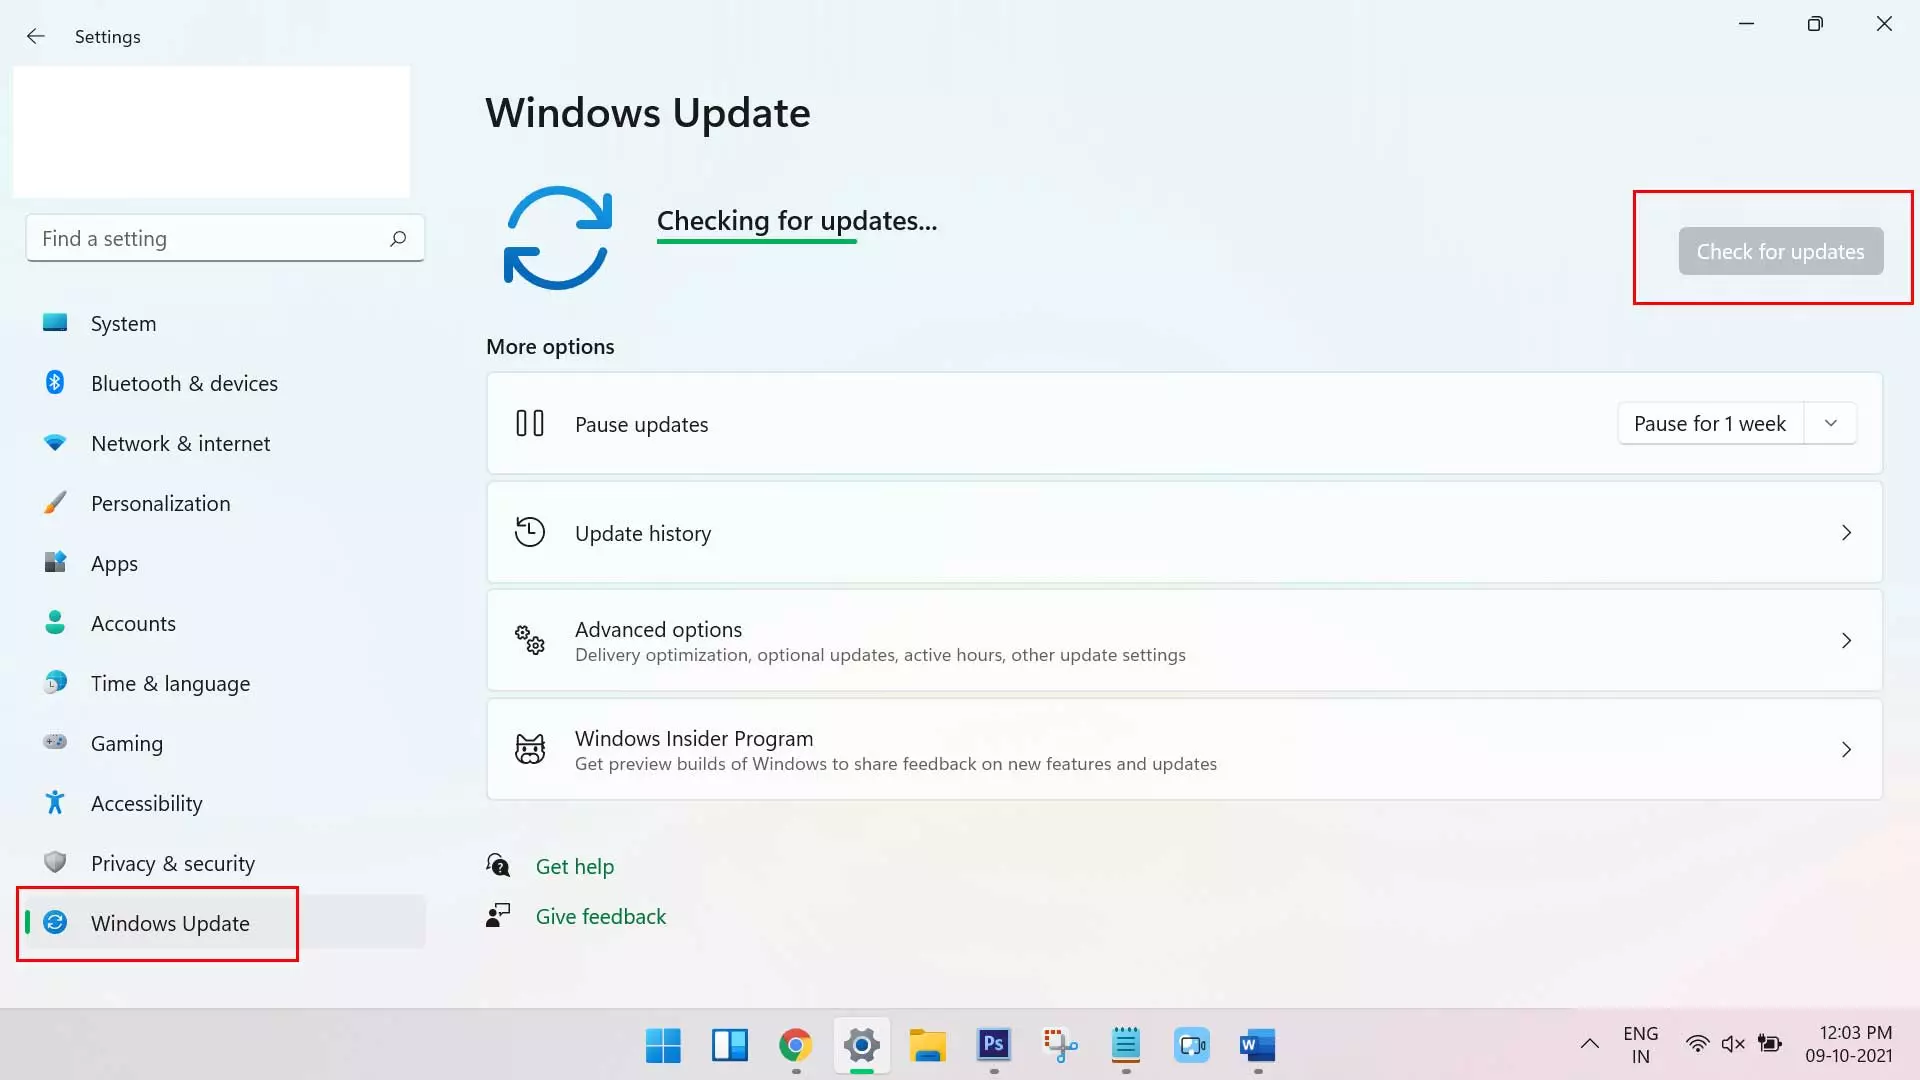Open Google Chrome browser
The width and height of the screenshot is (1920, 1080).
pos(795,1046)
